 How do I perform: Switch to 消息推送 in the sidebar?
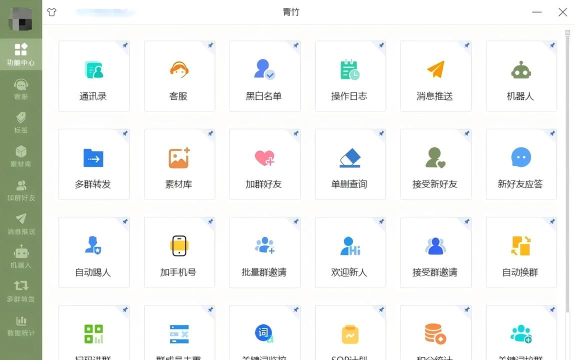coord(21,224)
